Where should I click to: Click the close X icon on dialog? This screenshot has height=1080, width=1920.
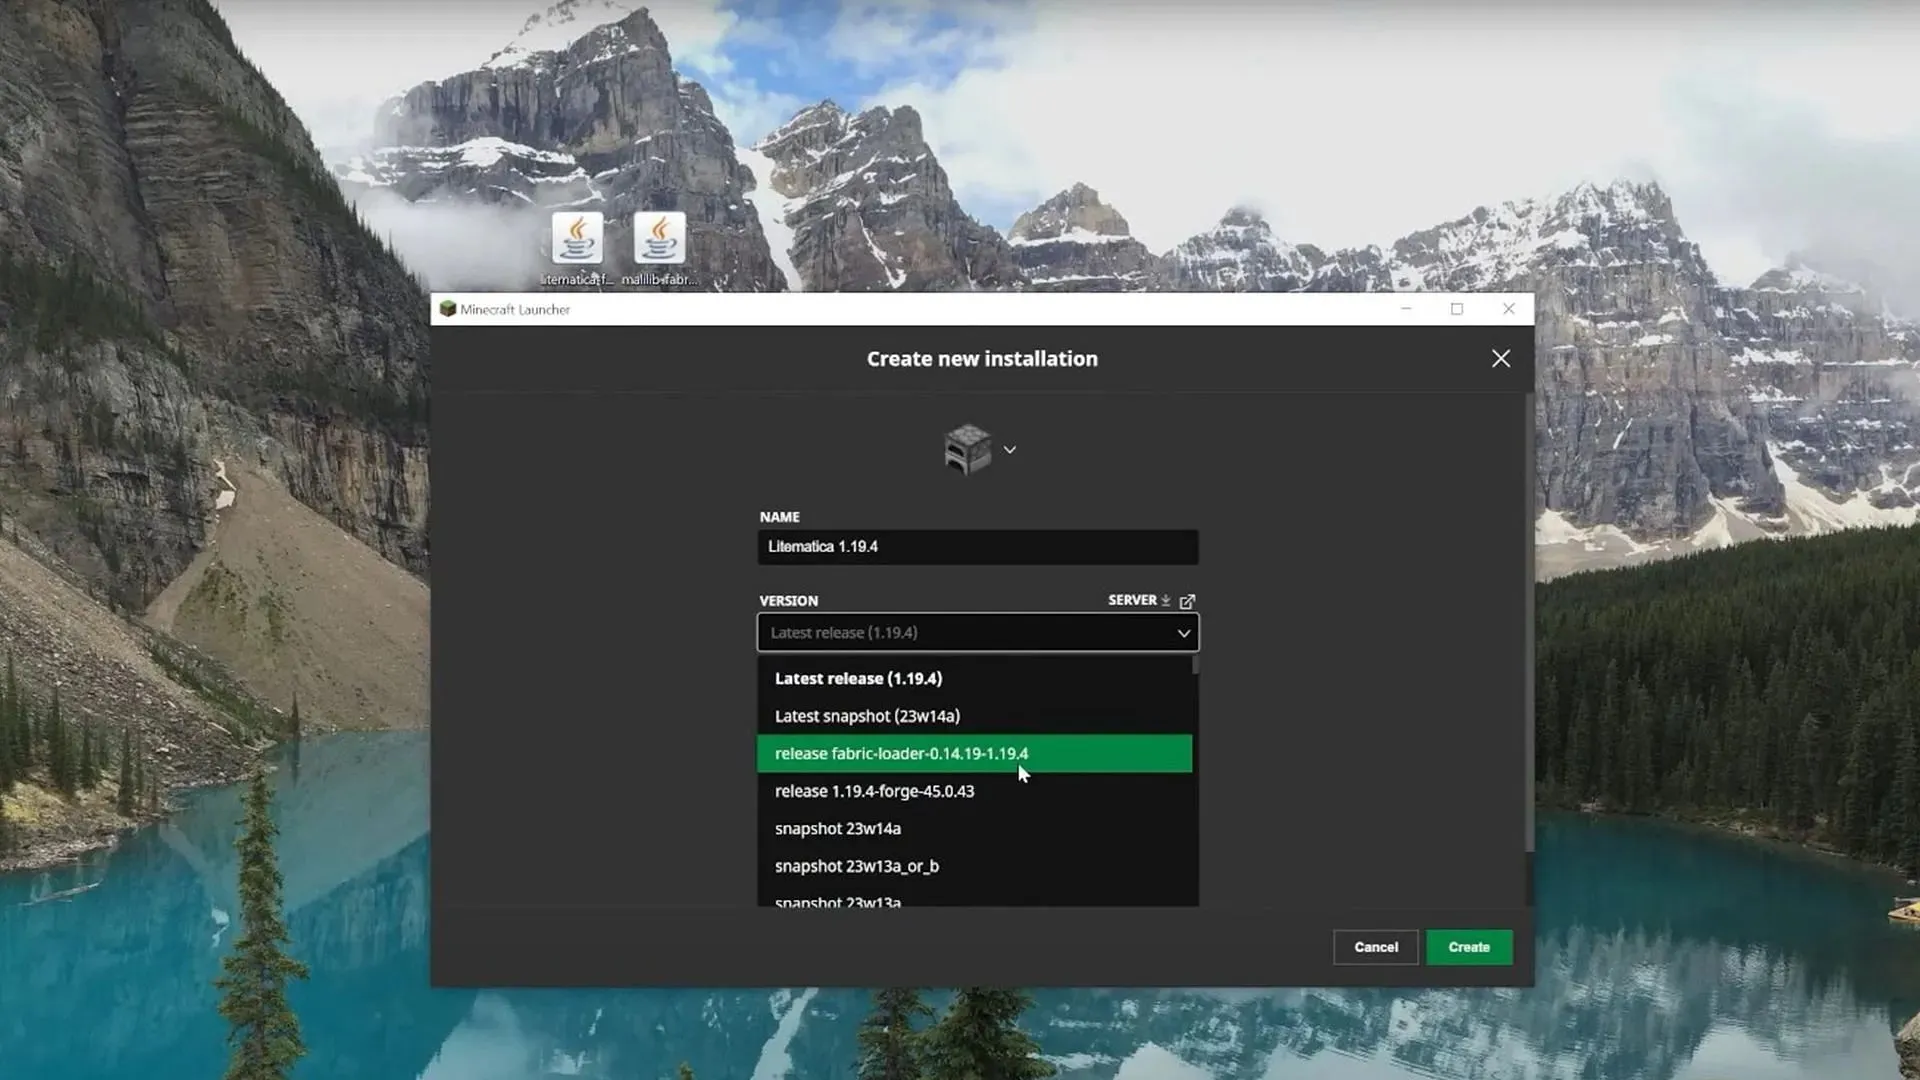(1501, 357)
